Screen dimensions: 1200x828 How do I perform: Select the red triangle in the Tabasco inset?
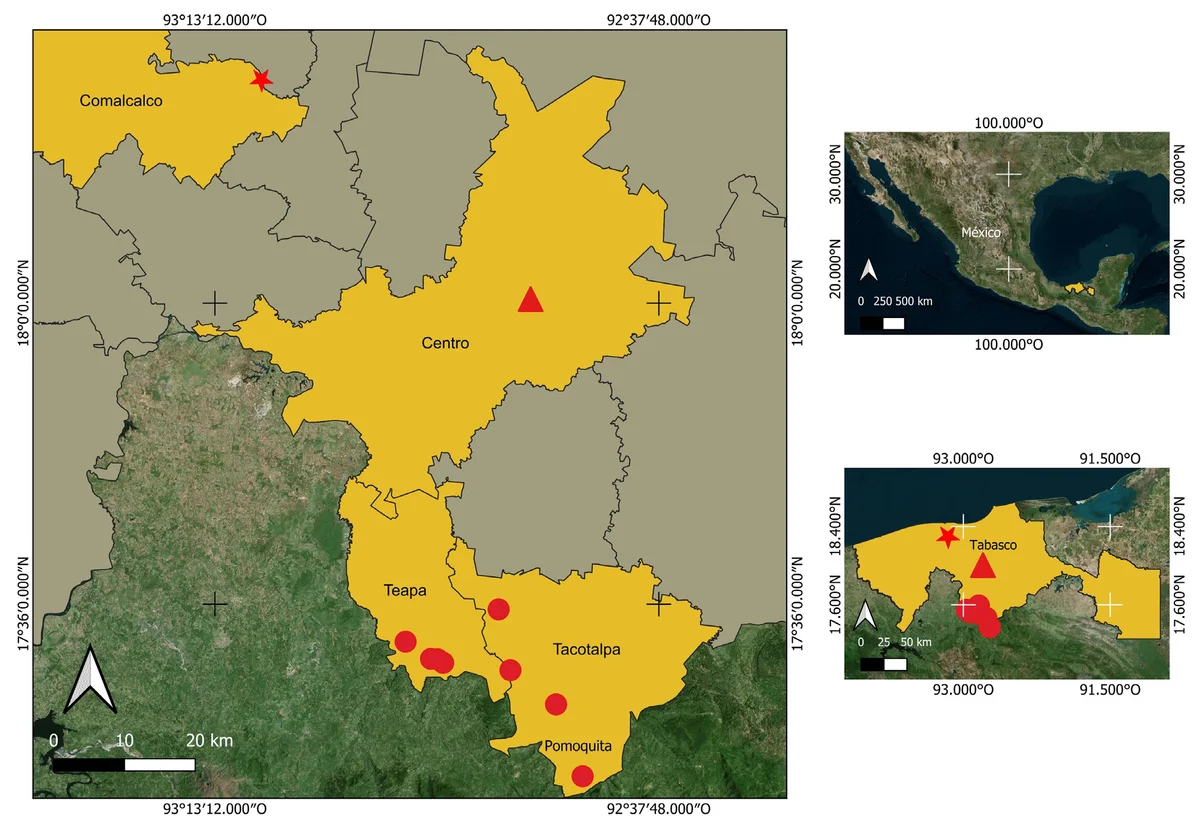[x=983, y=567]
